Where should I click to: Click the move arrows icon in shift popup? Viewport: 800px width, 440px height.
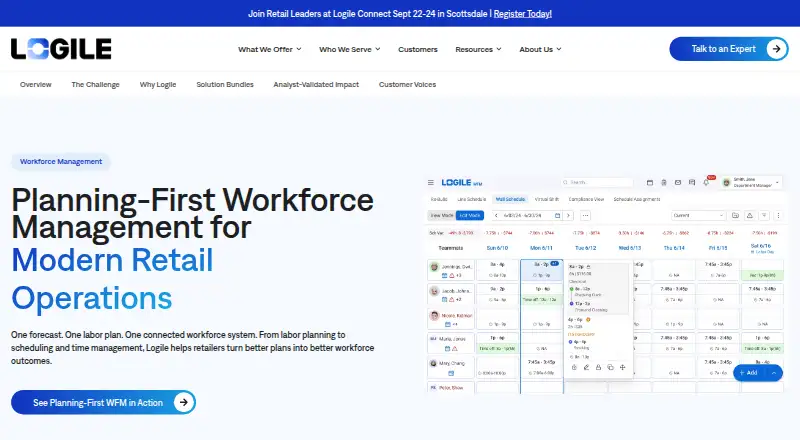coord(622,368)
